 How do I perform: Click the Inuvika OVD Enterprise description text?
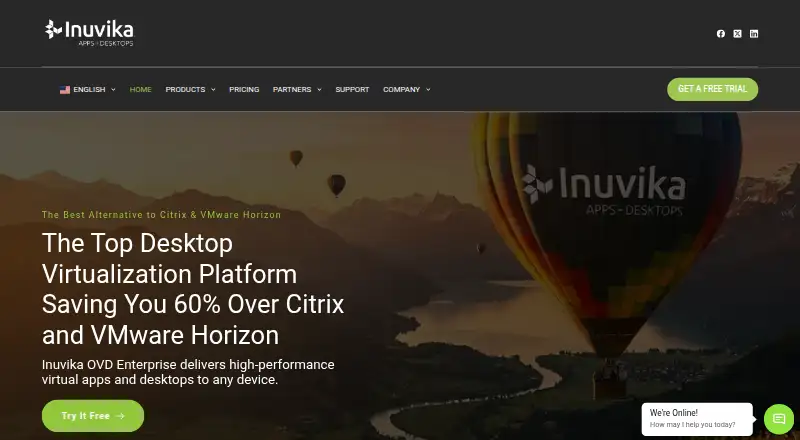click(x=188, y=372)
